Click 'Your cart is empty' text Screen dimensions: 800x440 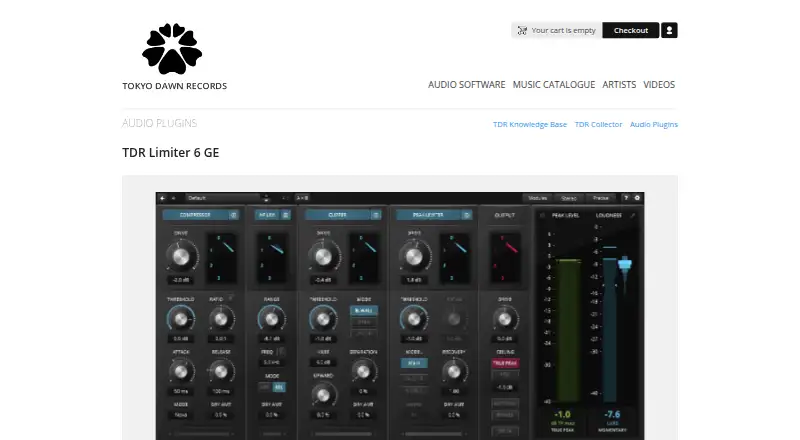[x=563, y=31]
